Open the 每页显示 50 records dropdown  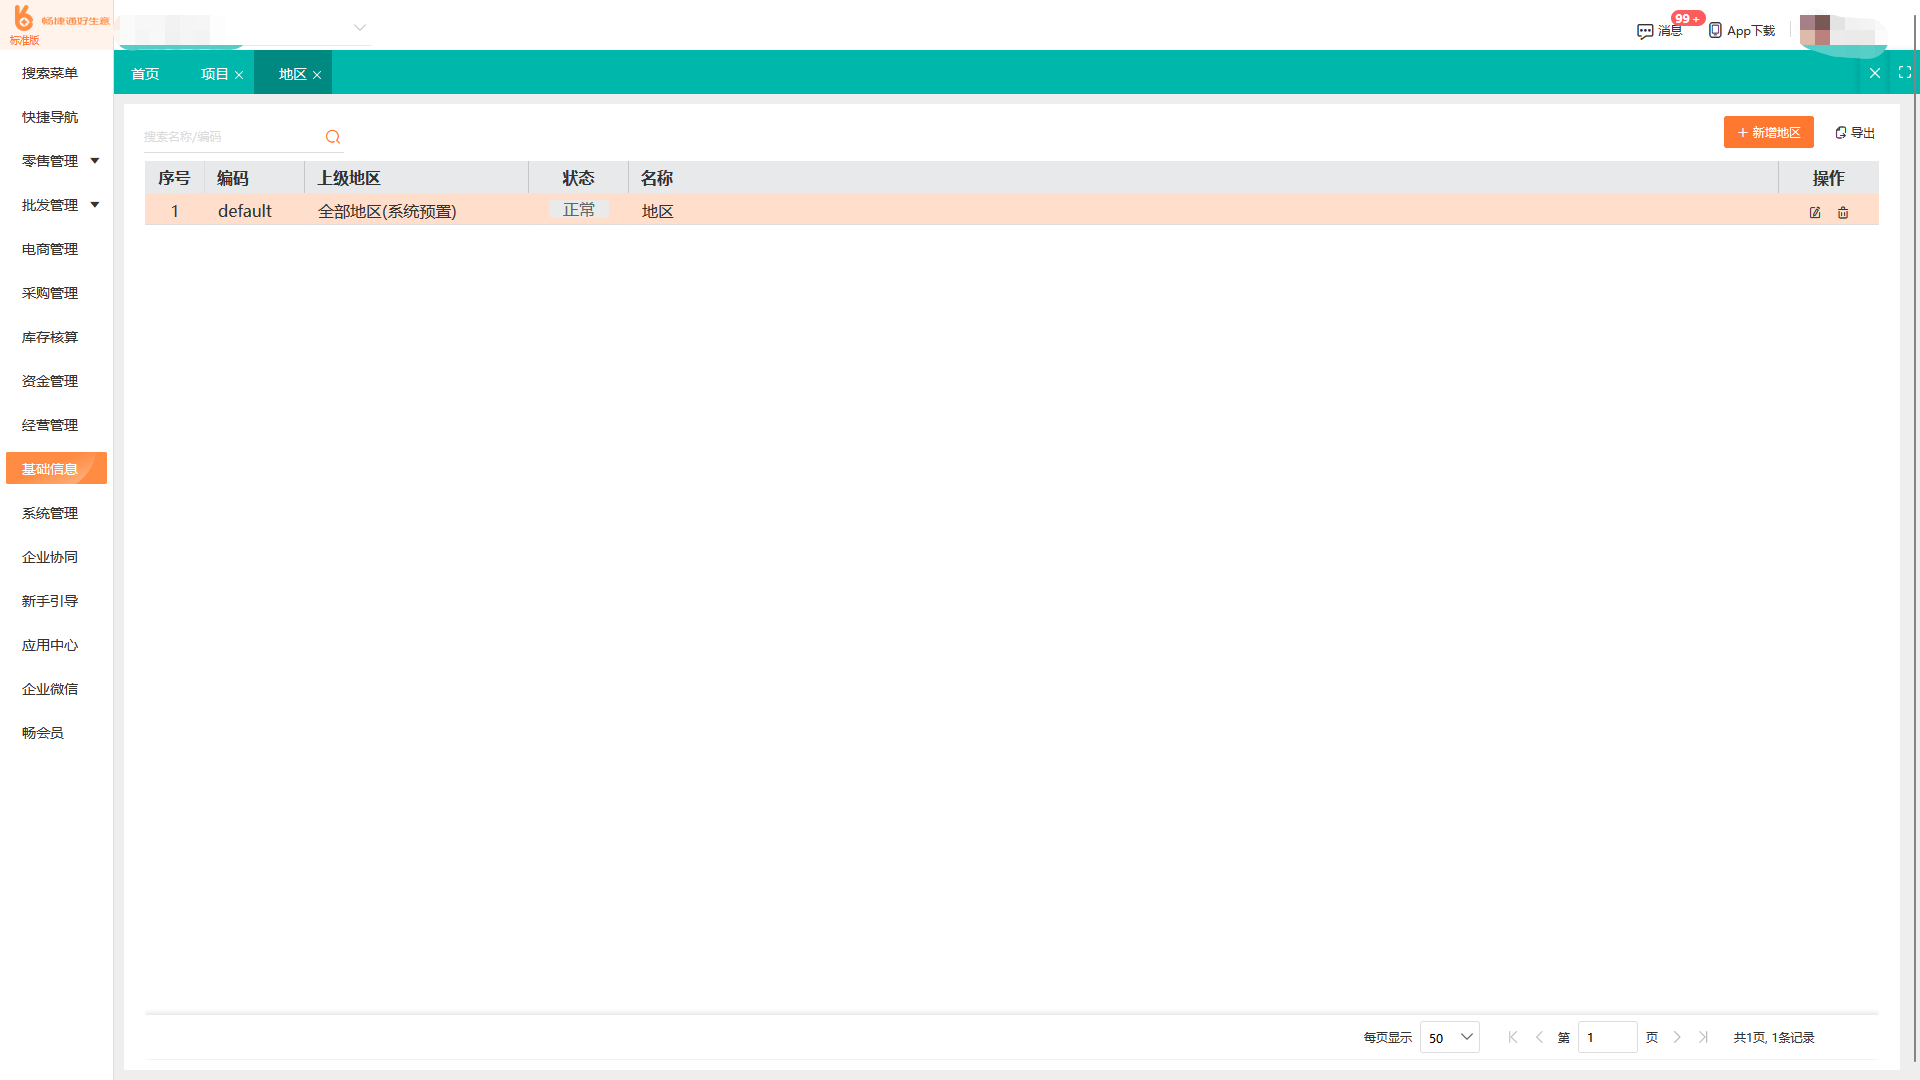pos(1449,1038)
